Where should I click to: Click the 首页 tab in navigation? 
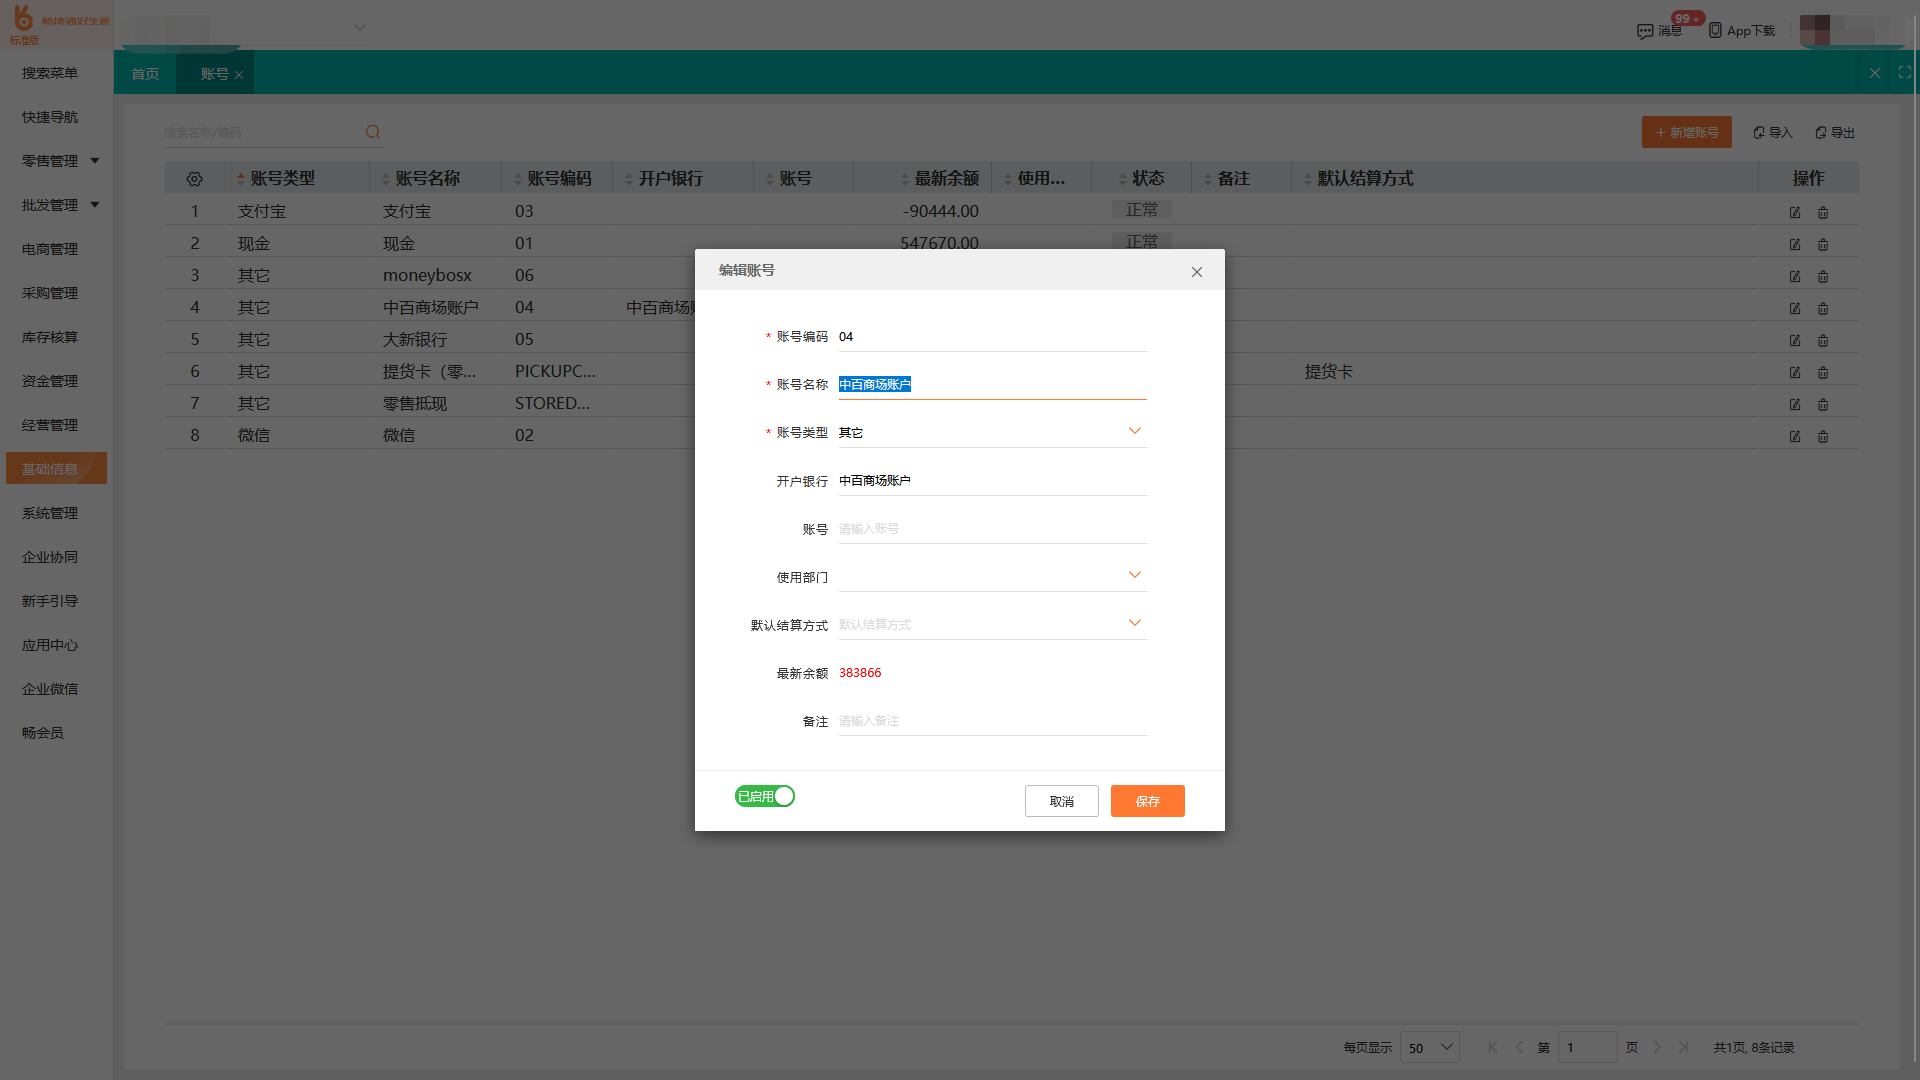[x=145, y=74]
